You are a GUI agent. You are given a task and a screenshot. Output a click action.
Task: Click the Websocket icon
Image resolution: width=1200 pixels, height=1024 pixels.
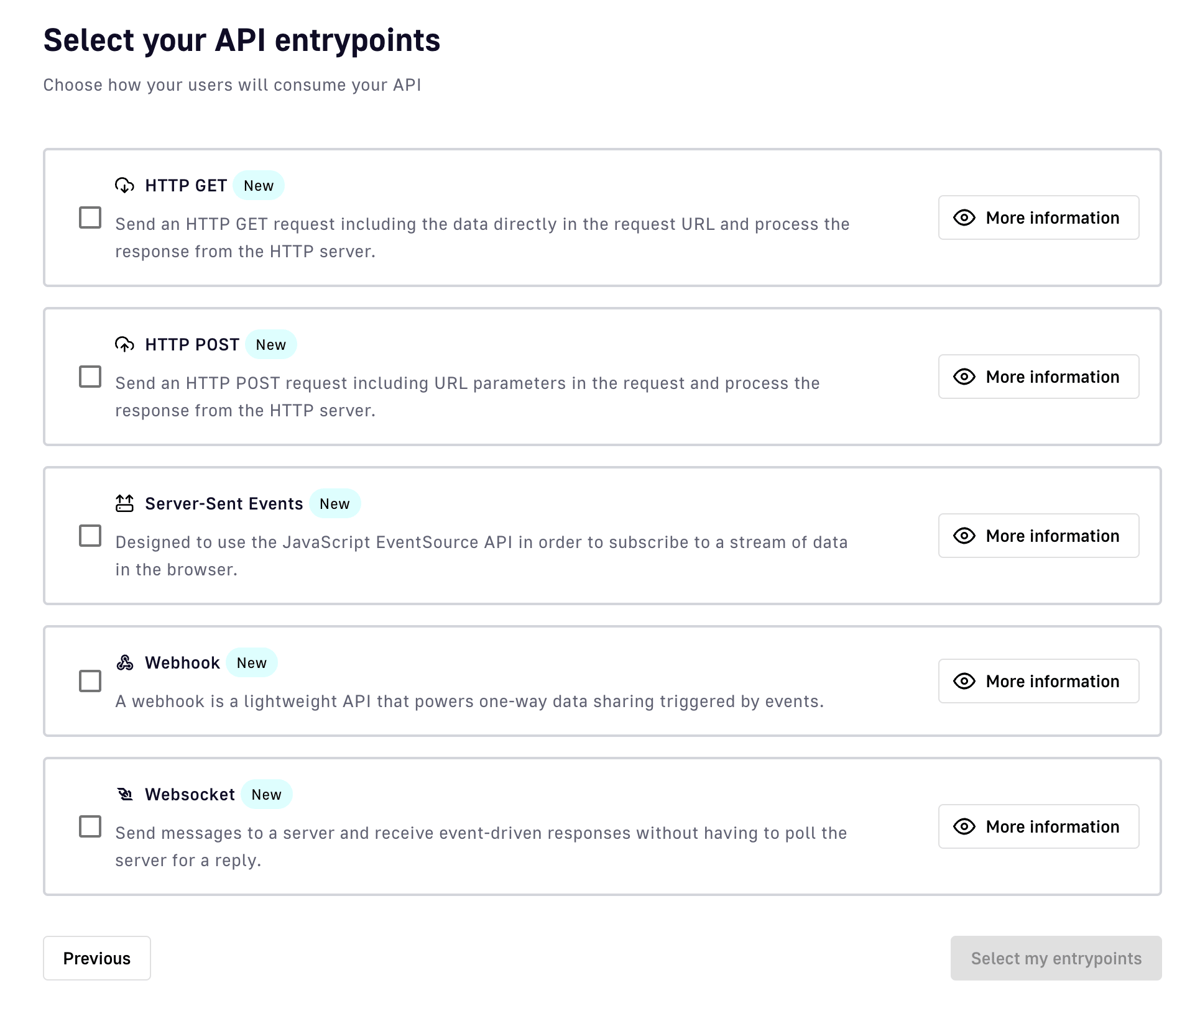tap(124, 794)
